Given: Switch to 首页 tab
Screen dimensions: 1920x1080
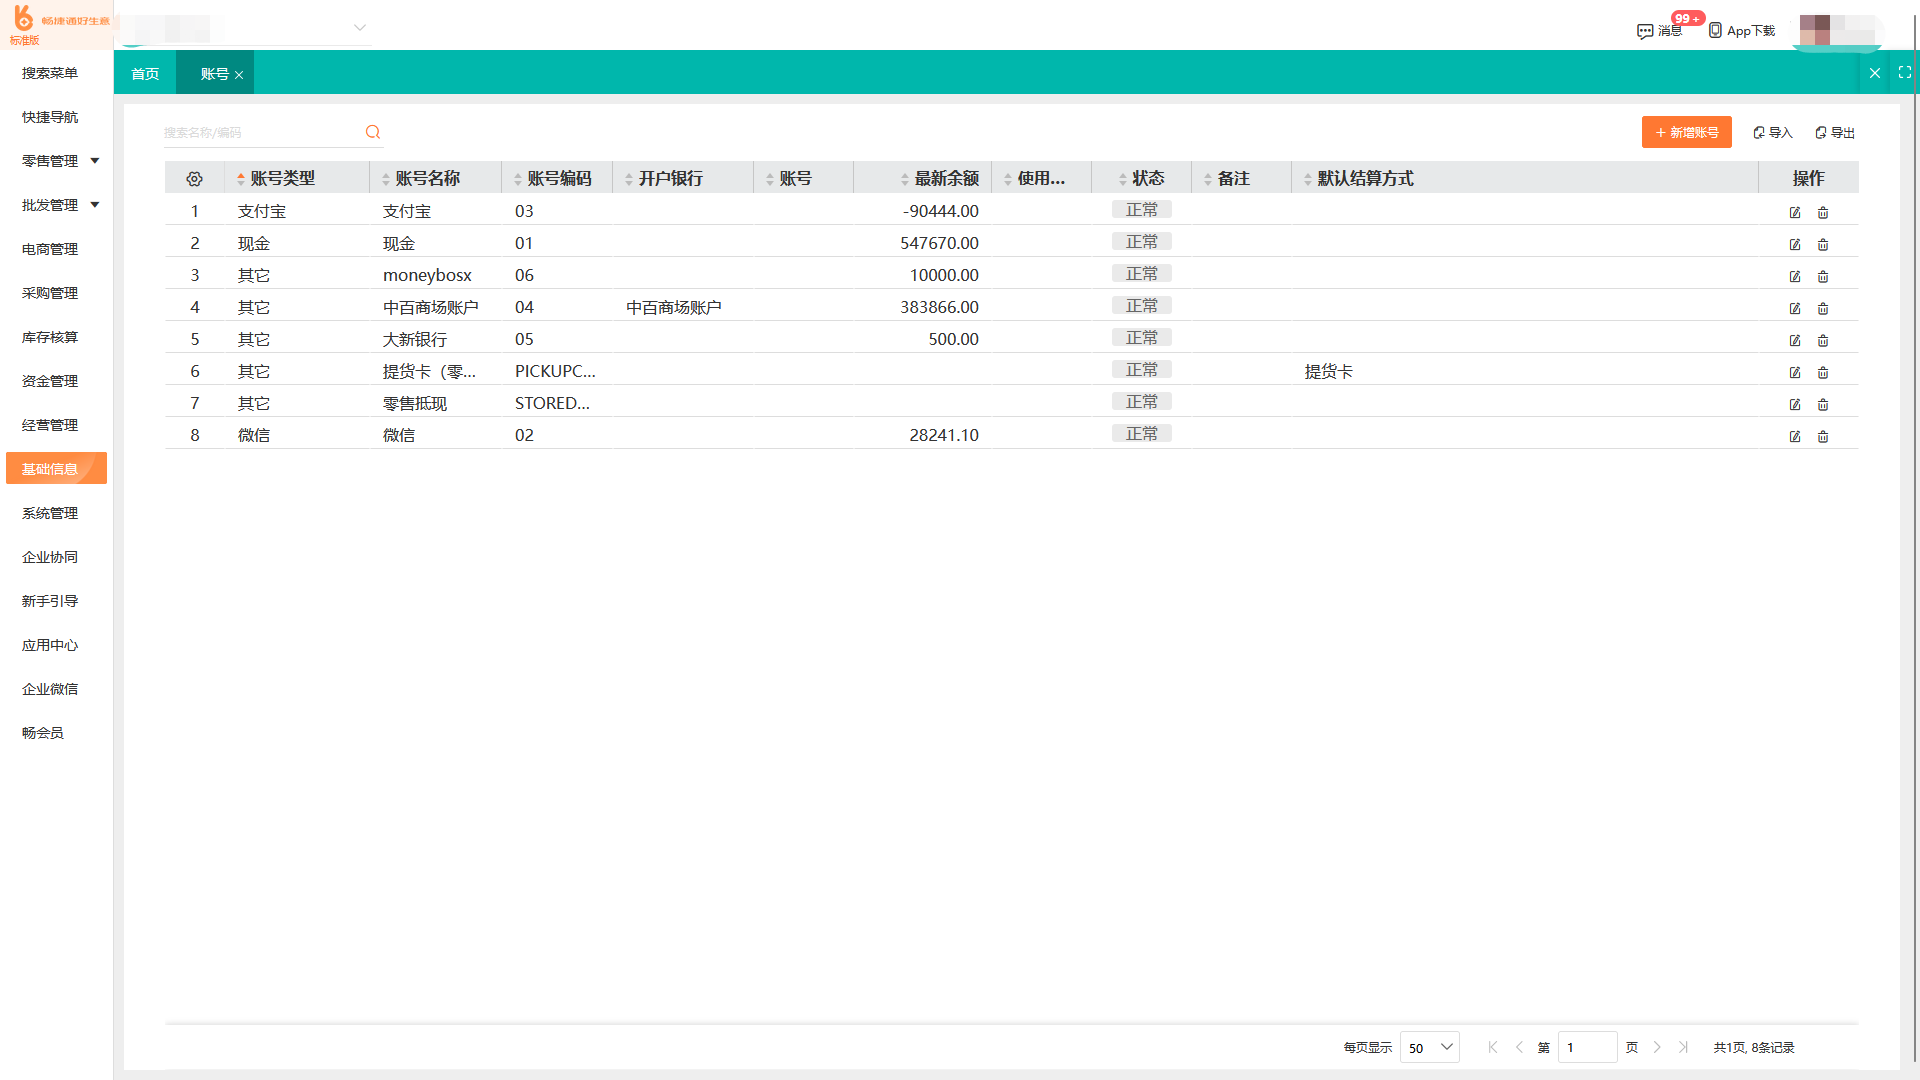Looking at the screenshot, I should (x=146, y=74).
